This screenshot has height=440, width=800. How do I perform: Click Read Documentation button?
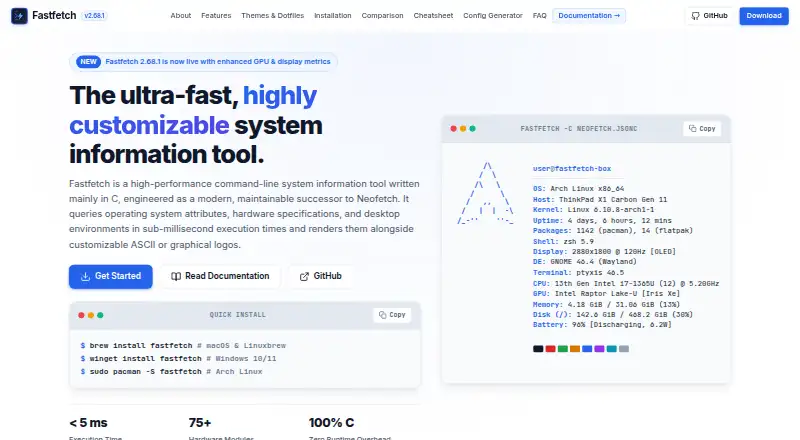tap(220, 276)
